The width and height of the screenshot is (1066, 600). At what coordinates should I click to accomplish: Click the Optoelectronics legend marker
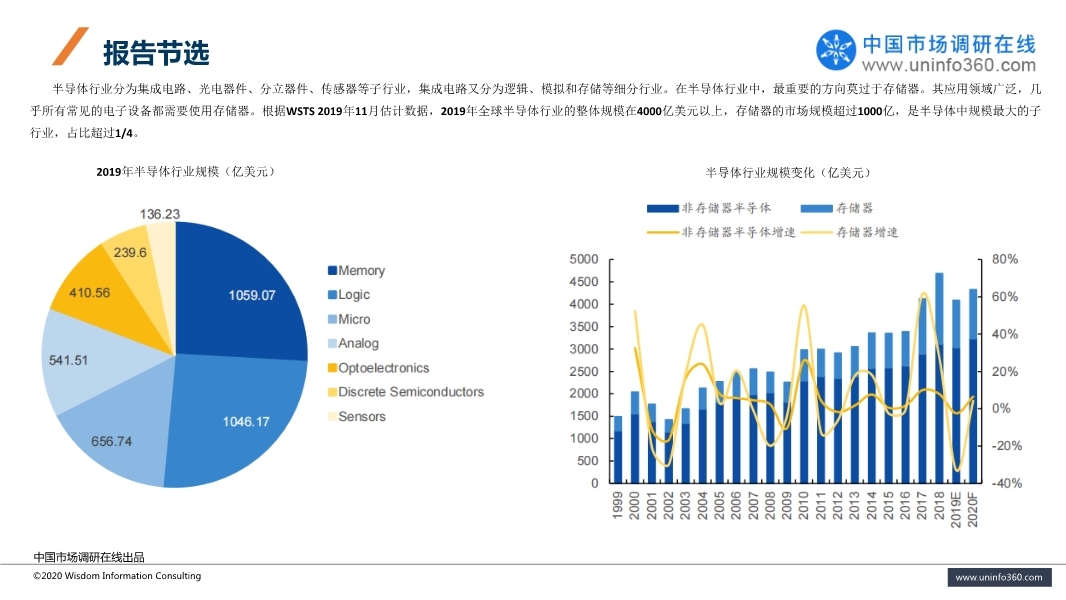[x=331, y=368]
